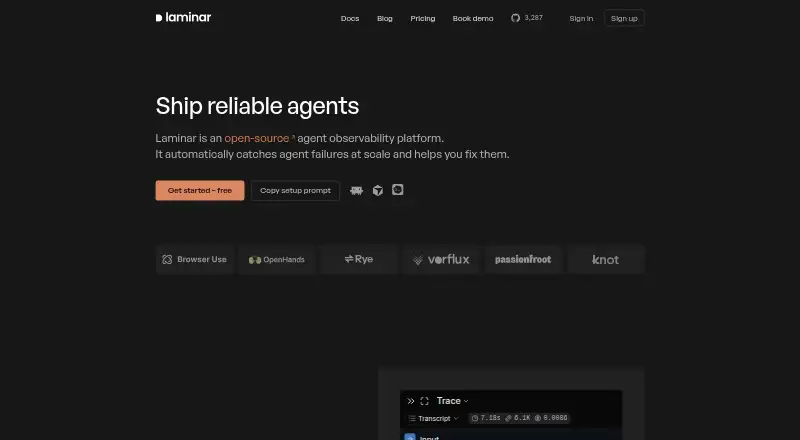Click the Rye logo card
The height and width of the screenshot is (440, 800).
[359, 259]
